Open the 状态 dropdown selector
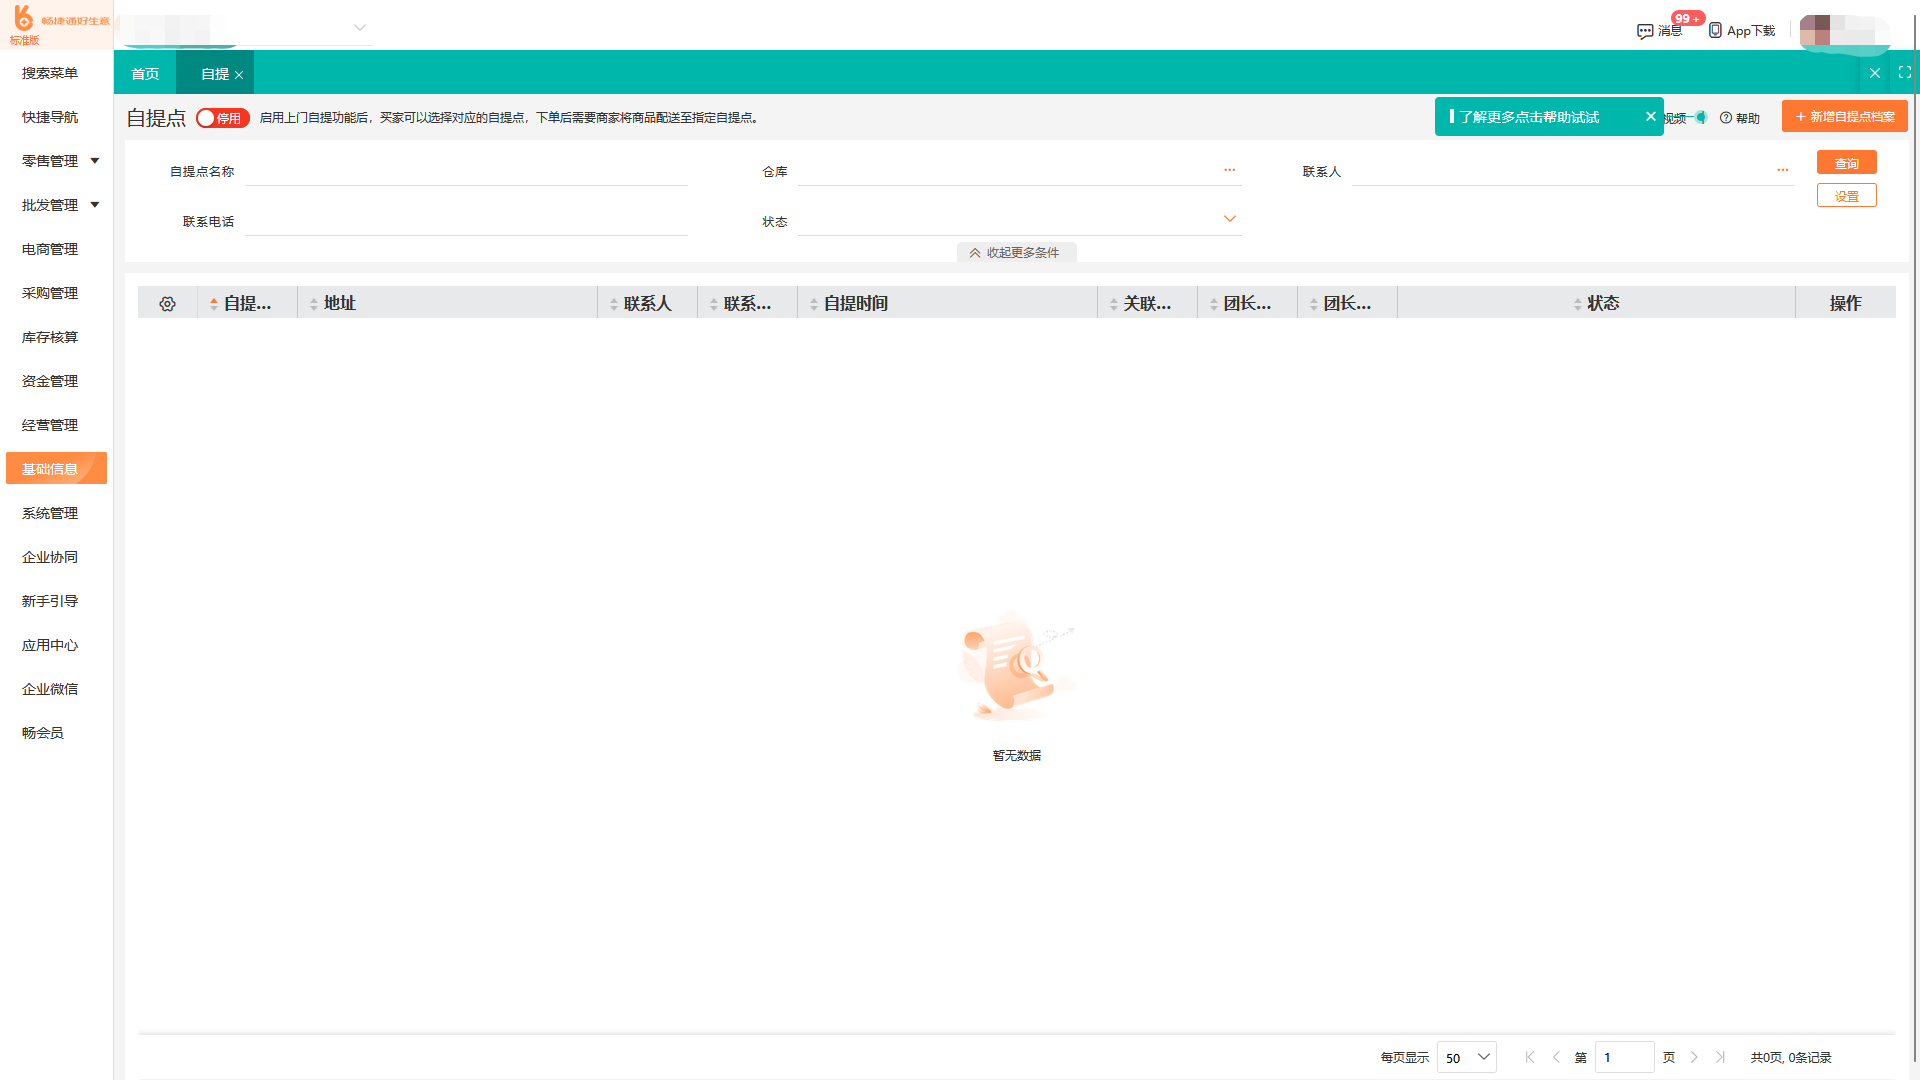 coord(1228,219)
